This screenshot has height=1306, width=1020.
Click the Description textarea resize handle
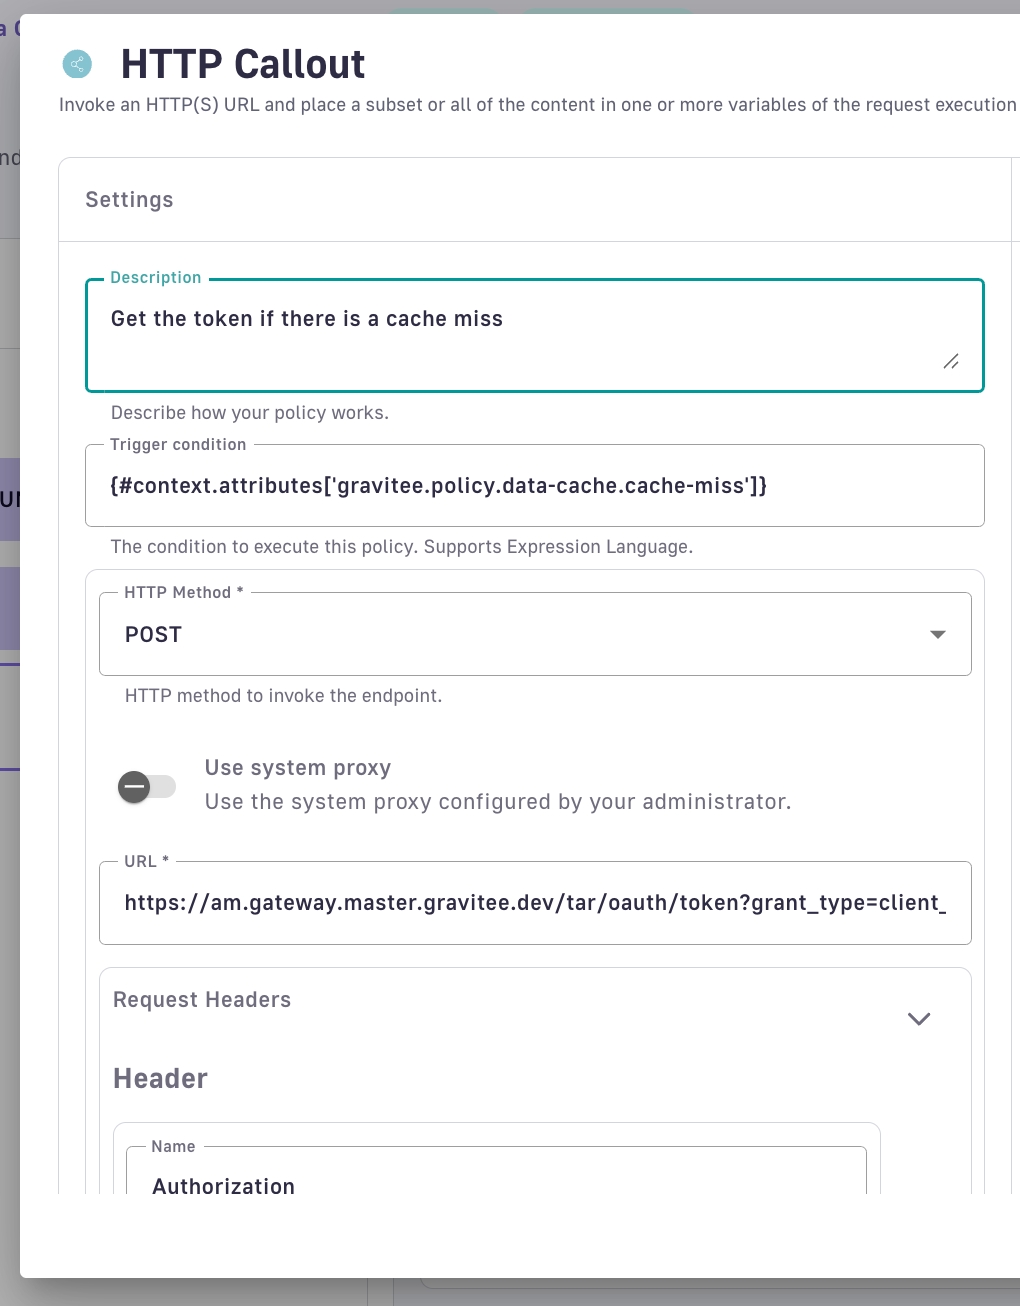(951, 361)
